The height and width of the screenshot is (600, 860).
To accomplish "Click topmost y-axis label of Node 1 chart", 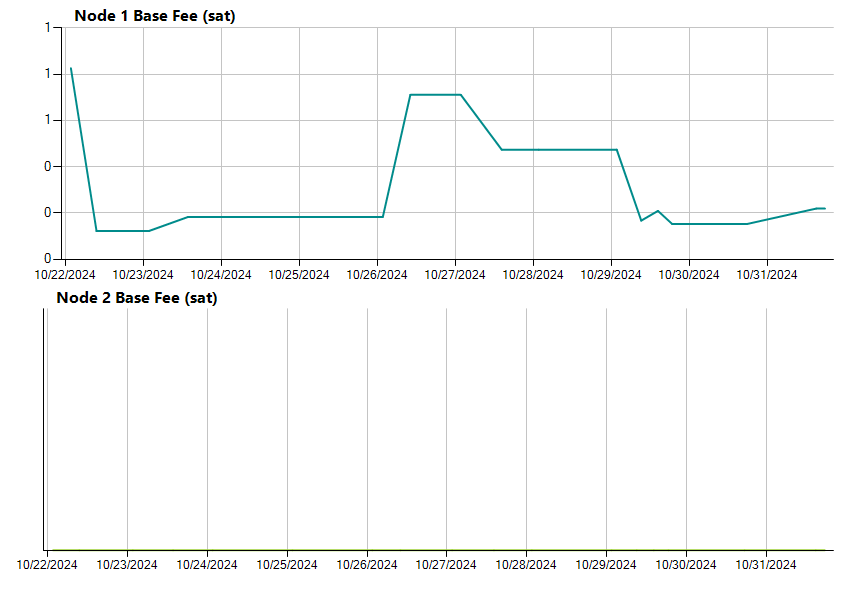I will (x=47, y=28).
